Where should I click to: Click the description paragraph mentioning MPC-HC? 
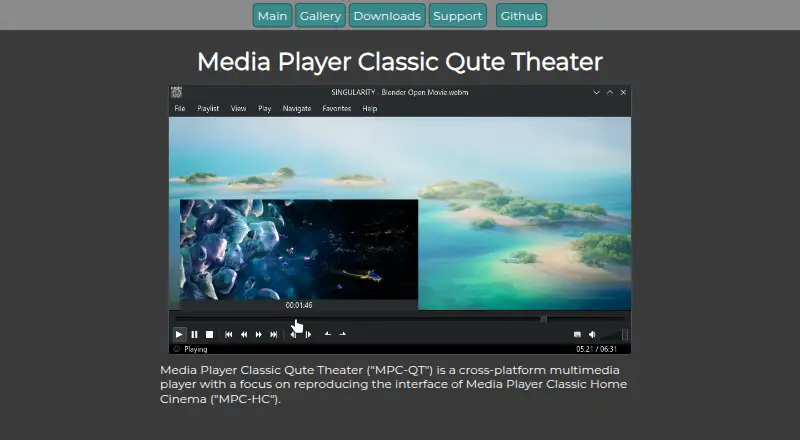point(394,384)
